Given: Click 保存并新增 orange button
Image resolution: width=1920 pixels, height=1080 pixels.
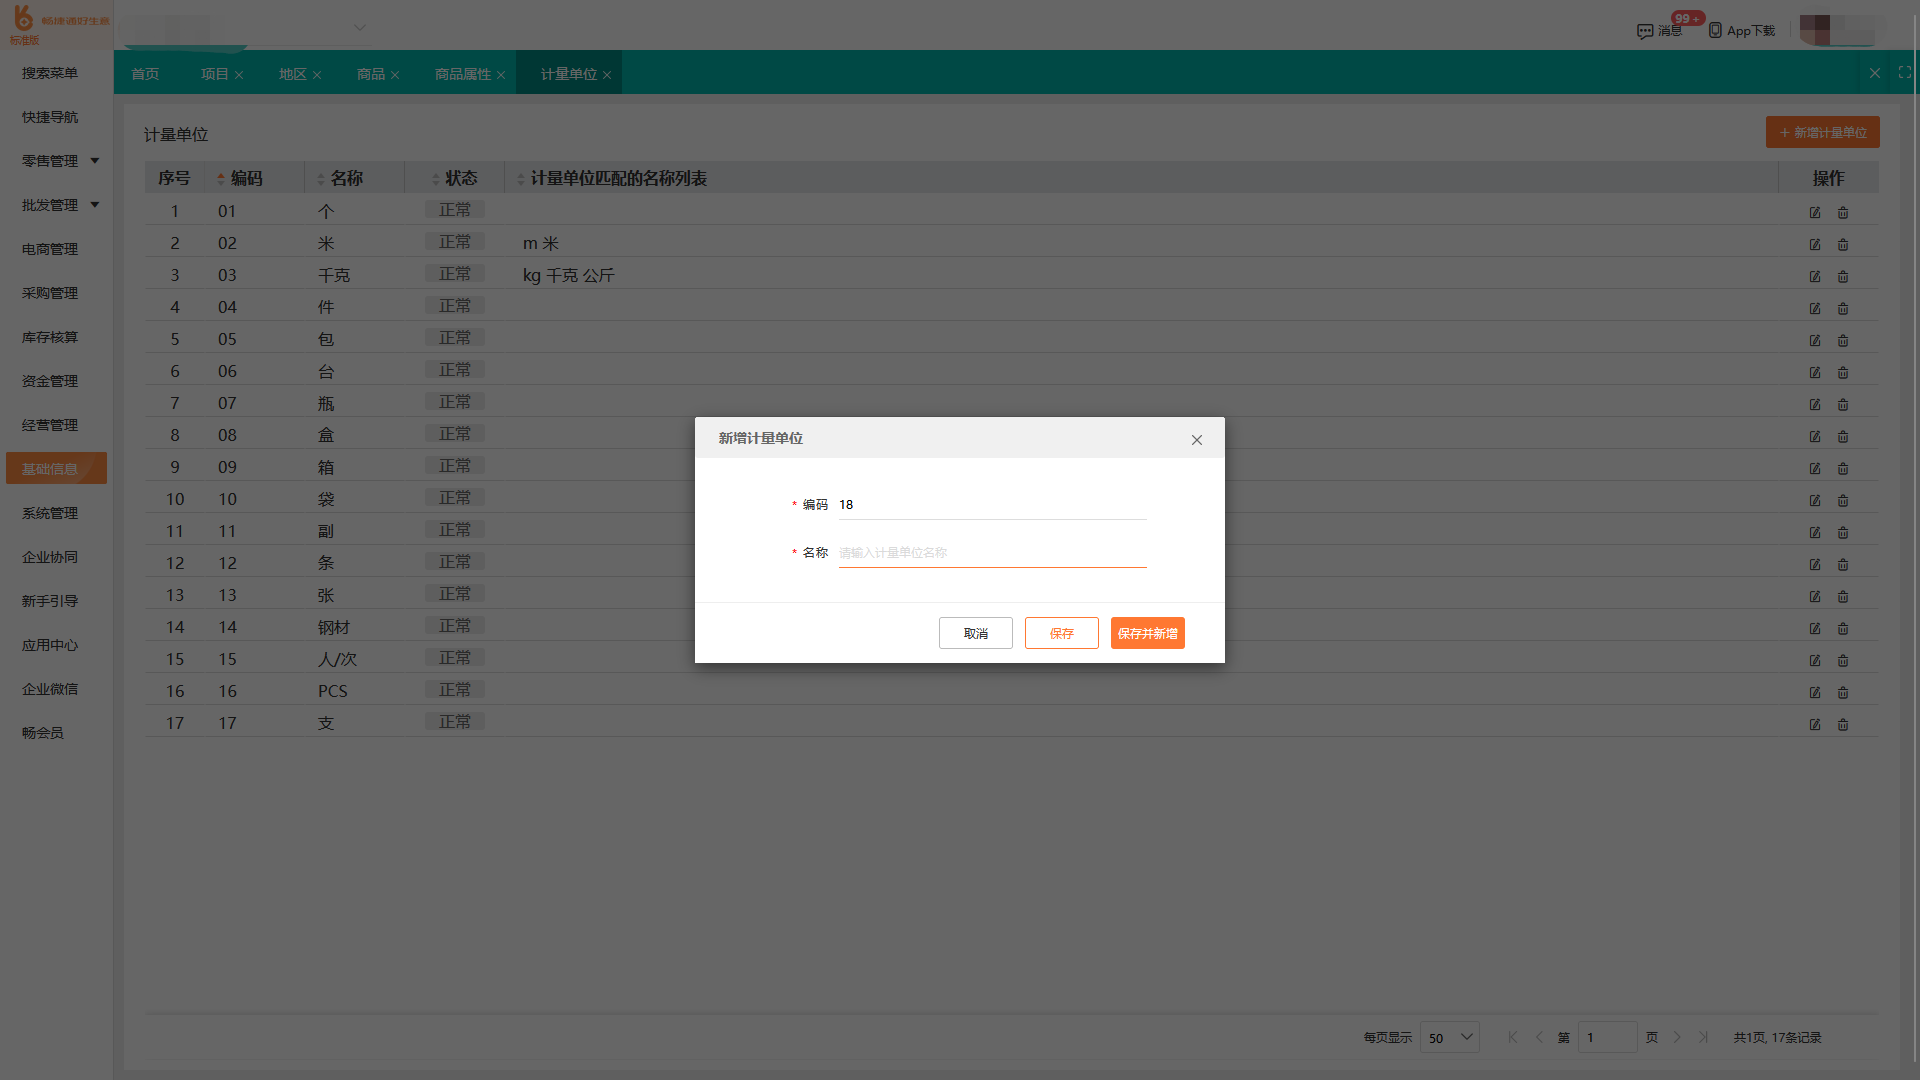Looking at the screenshot, I should pos(1147,633).
